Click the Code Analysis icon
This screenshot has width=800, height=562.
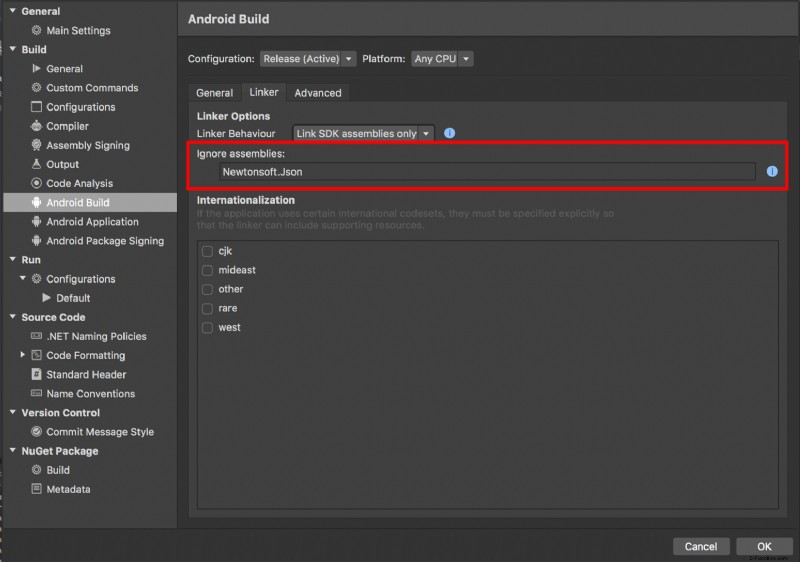[37, 184]
